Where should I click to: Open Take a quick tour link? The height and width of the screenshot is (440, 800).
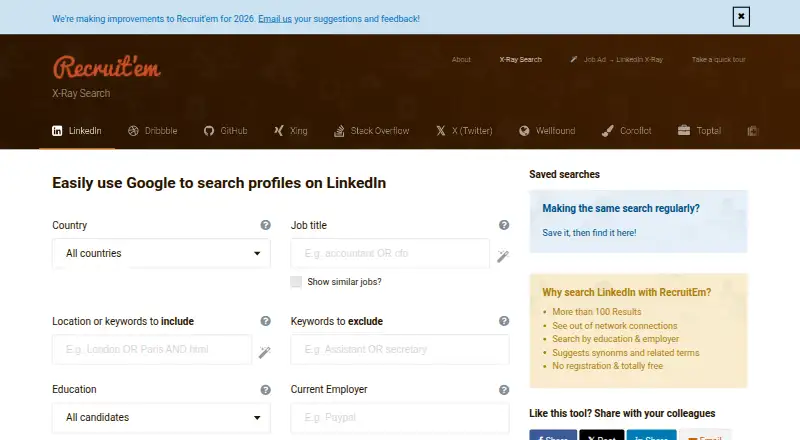718,60
